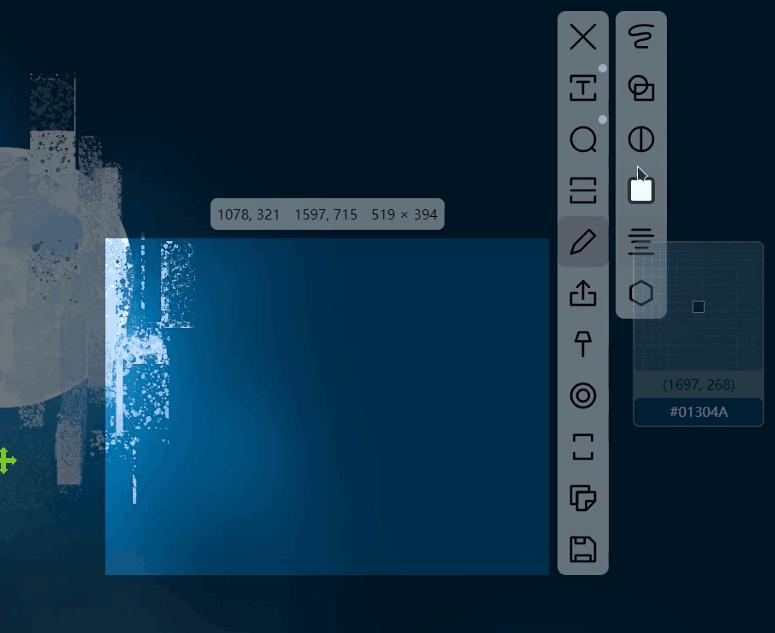Select the freehand scribble drawing tool

(641, 38)
